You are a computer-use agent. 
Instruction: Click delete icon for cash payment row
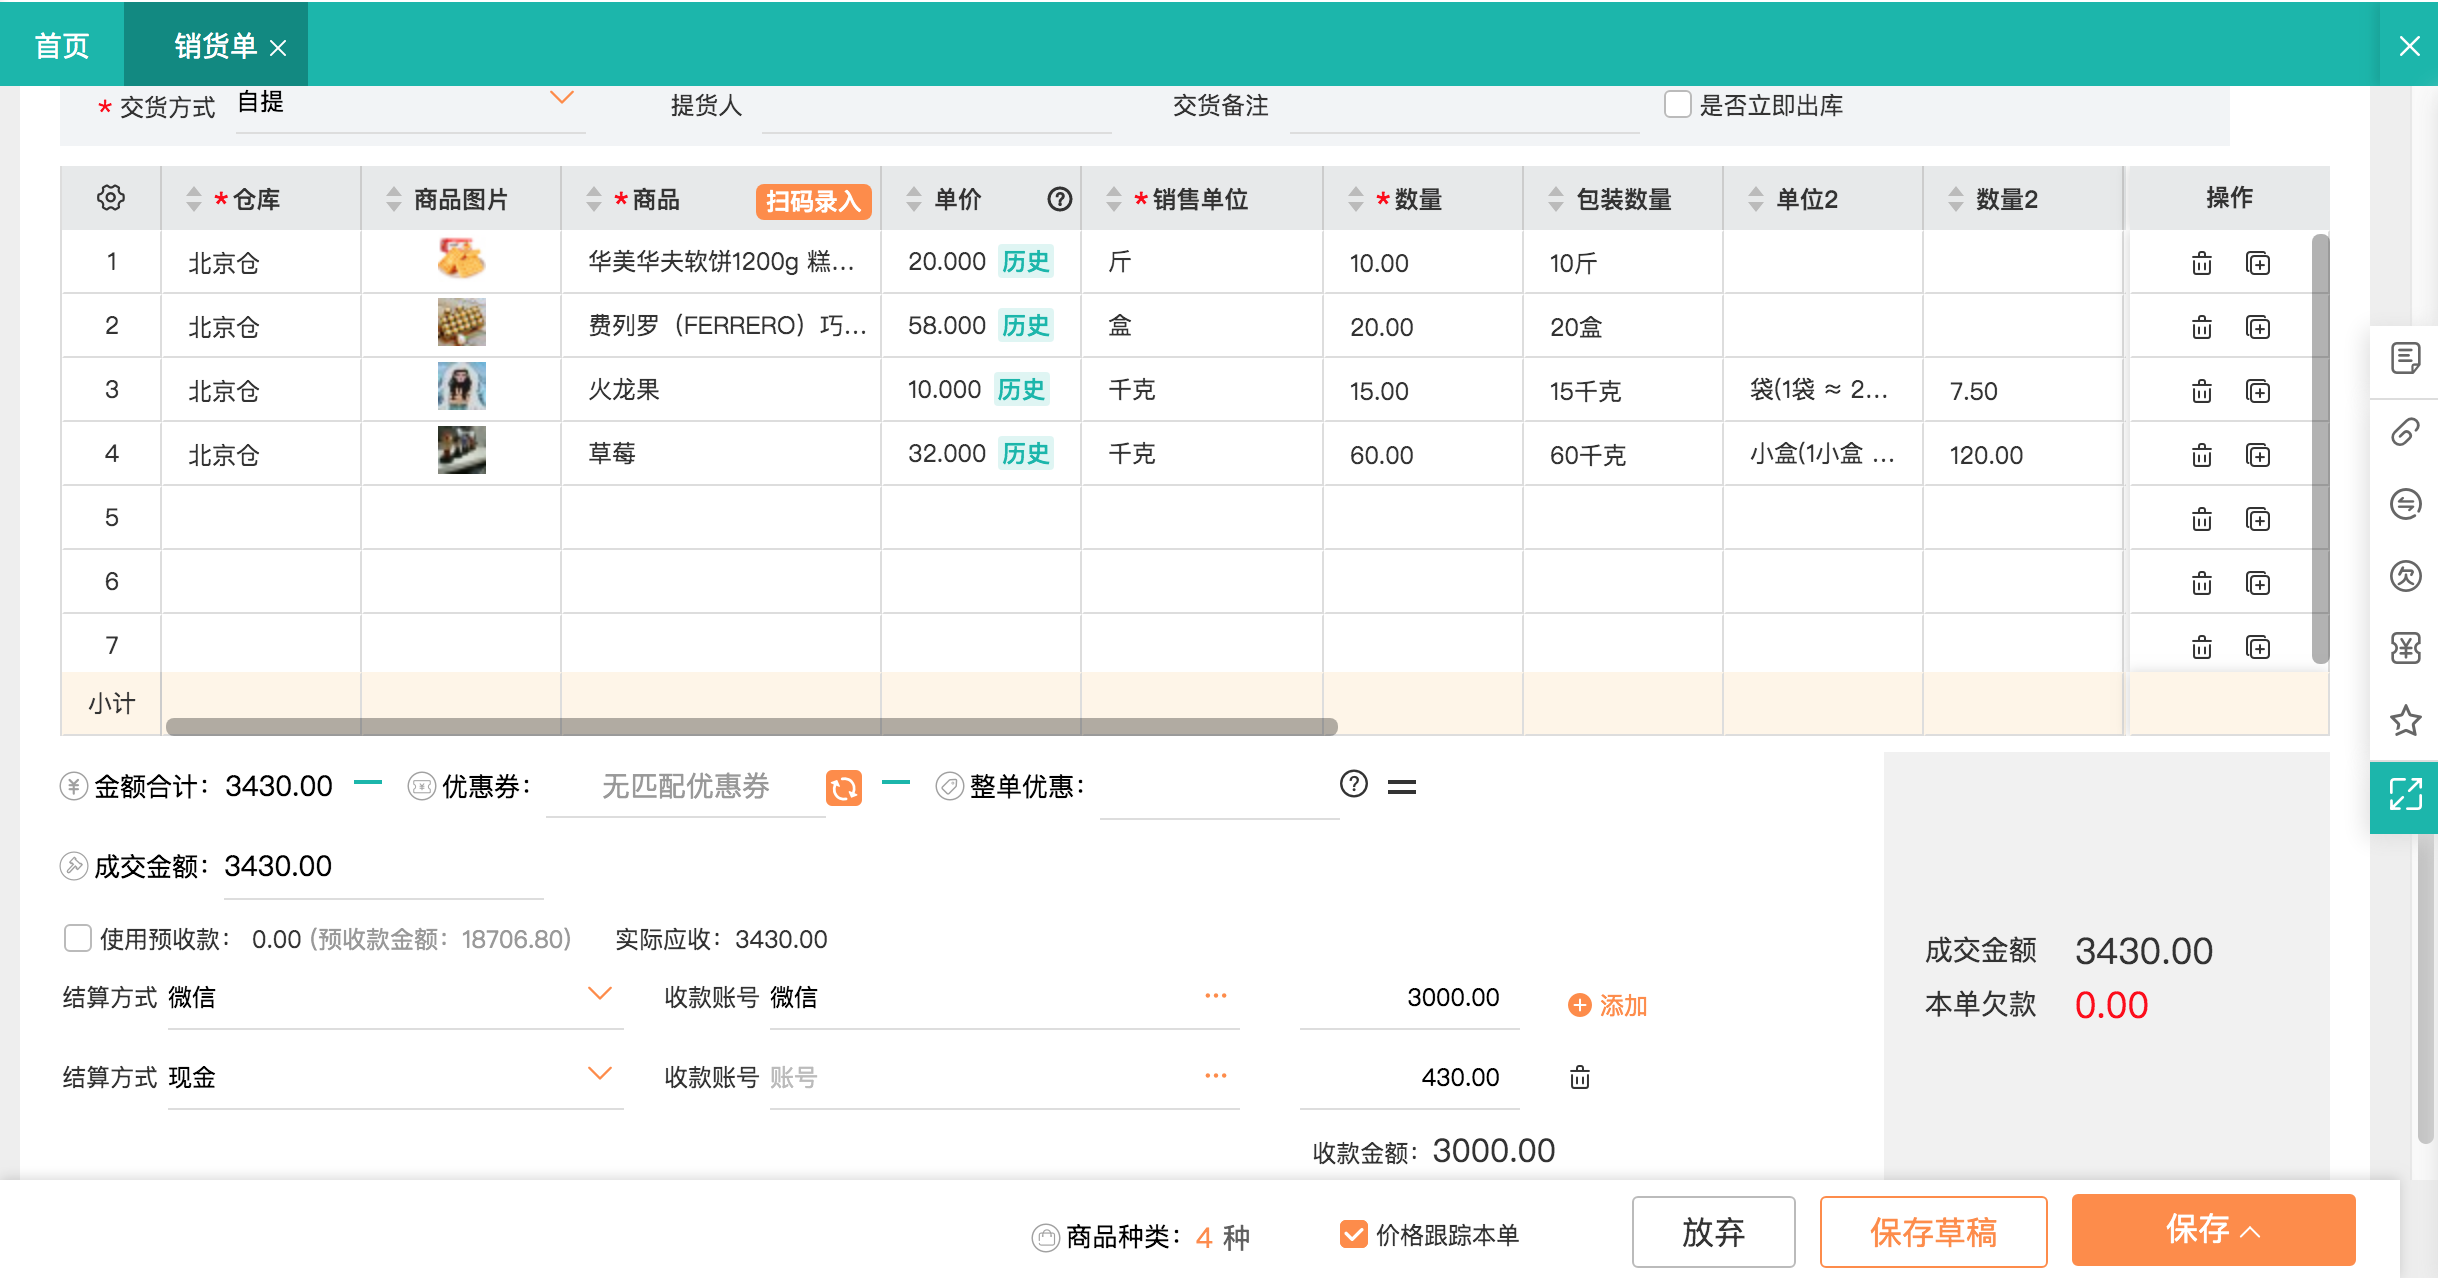click(x=1580, y=1077)
